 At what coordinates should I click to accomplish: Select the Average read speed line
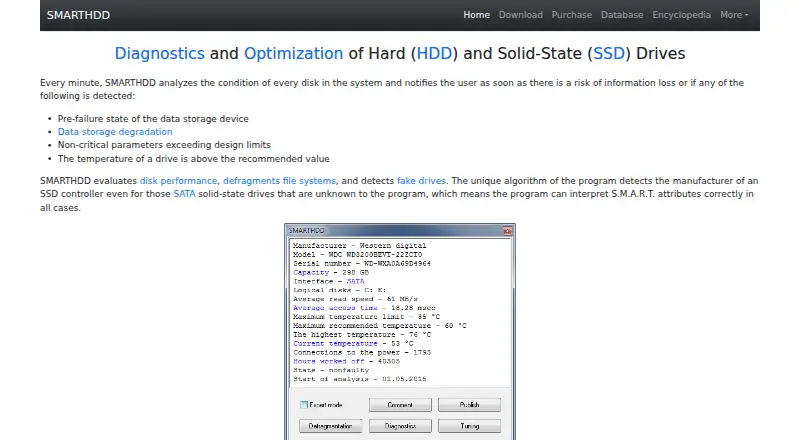pyautogui.click(x=355, y=299)
